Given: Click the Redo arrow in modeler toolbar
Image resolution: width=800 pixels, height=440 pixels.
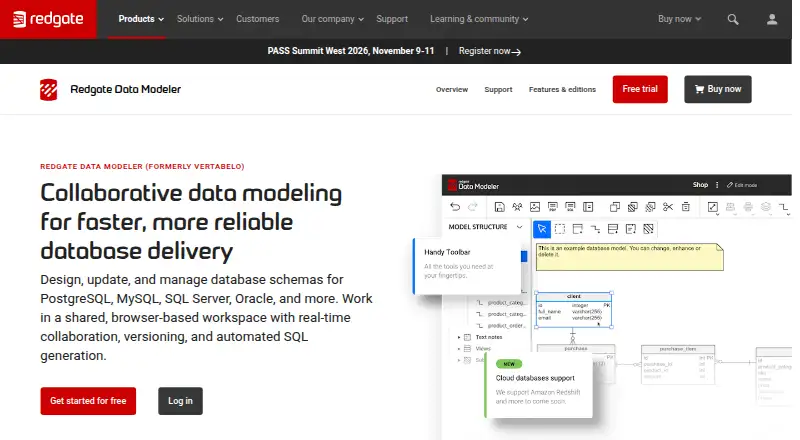Looking at the screenshot, I should 473,207.
